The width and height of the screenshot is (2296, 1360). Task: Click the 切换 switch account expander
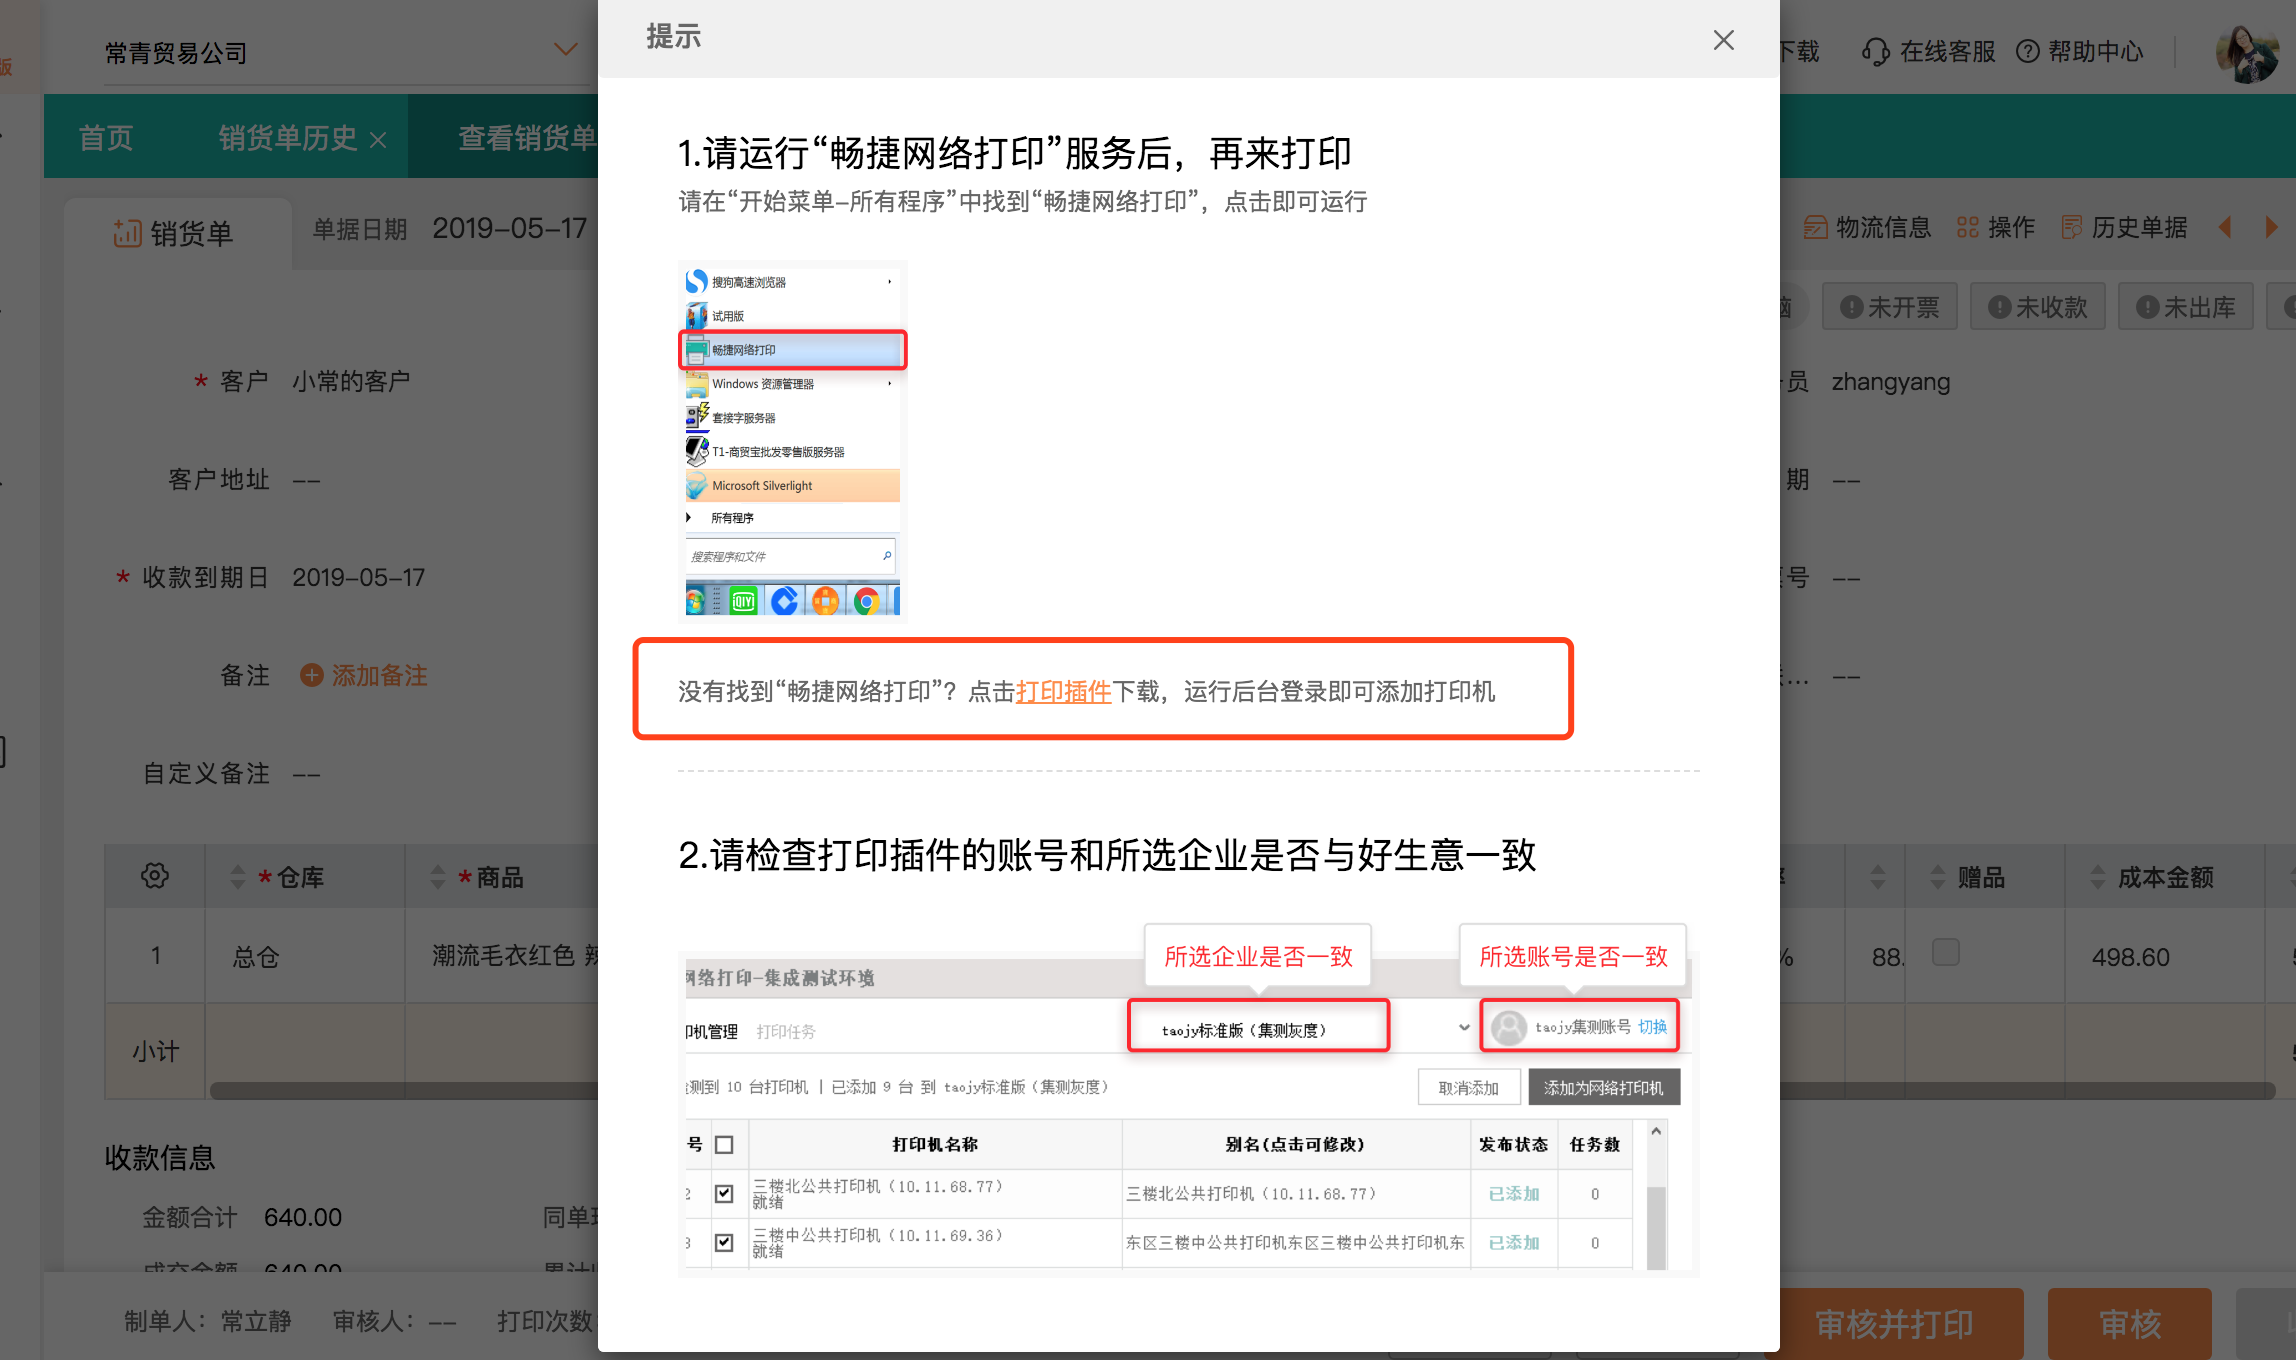point(1660,1026)
